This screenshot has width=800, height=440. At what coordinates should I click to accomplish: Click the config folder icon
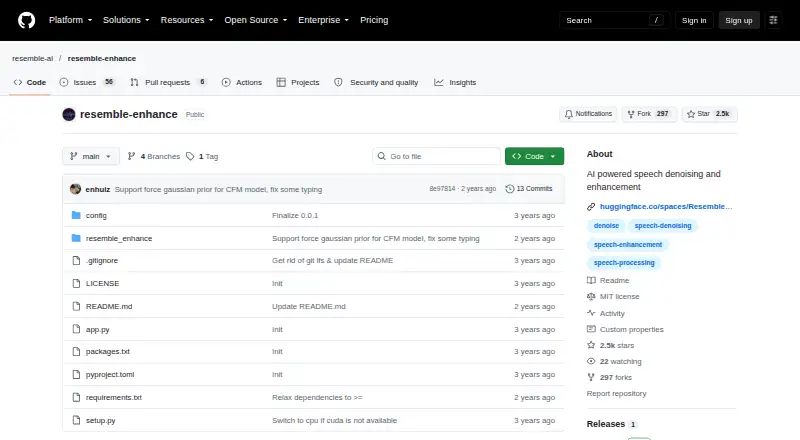point(76,215)
